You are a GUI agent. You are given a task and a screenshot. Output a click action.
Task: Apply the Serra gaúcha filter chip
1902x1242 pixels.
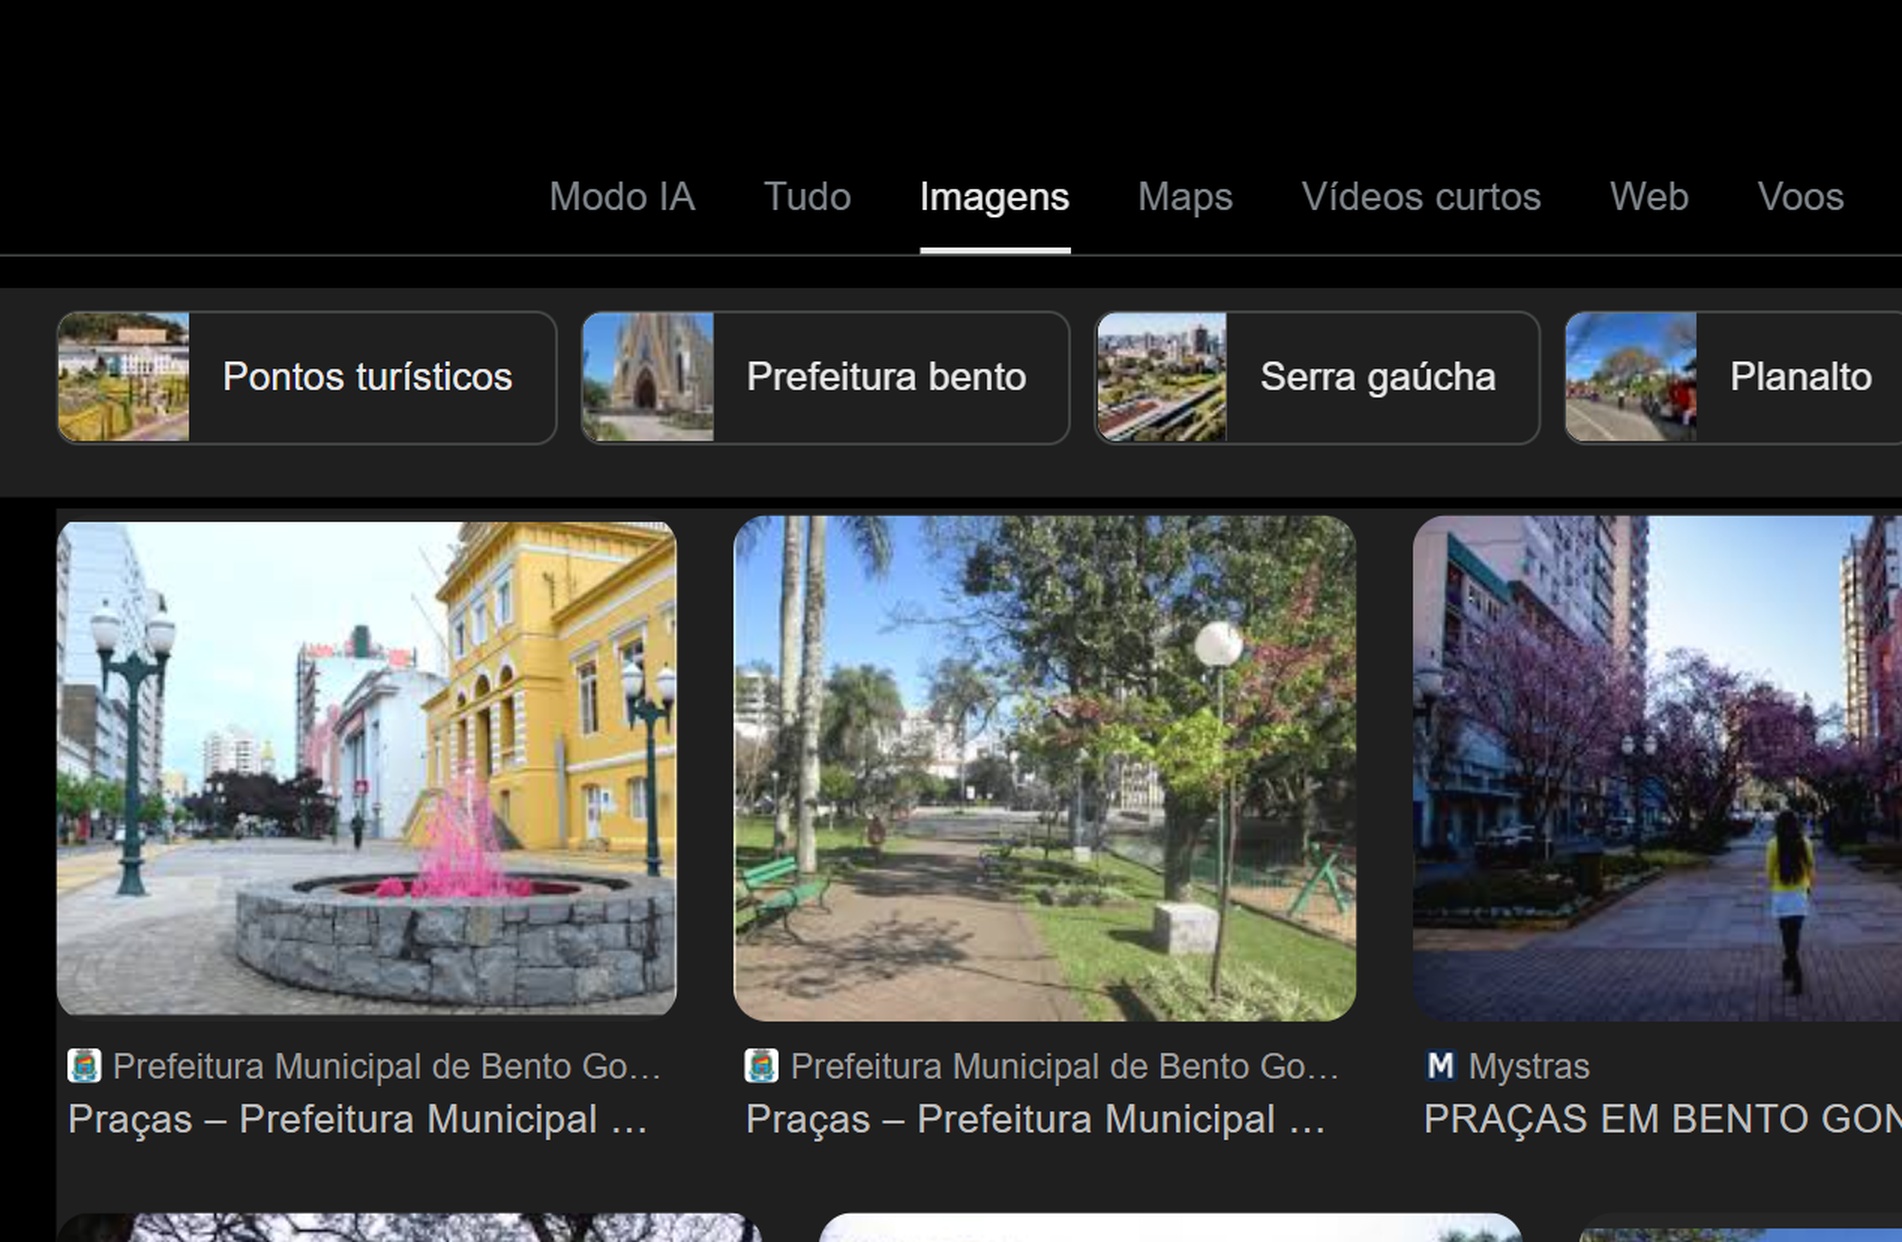point(1317,377)
